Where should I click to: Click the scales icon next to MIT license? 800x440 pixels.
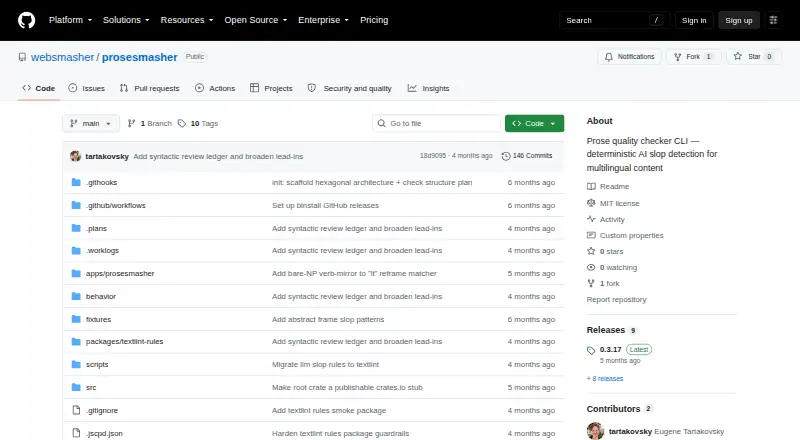pyautogui.click(x=591, y=203)
